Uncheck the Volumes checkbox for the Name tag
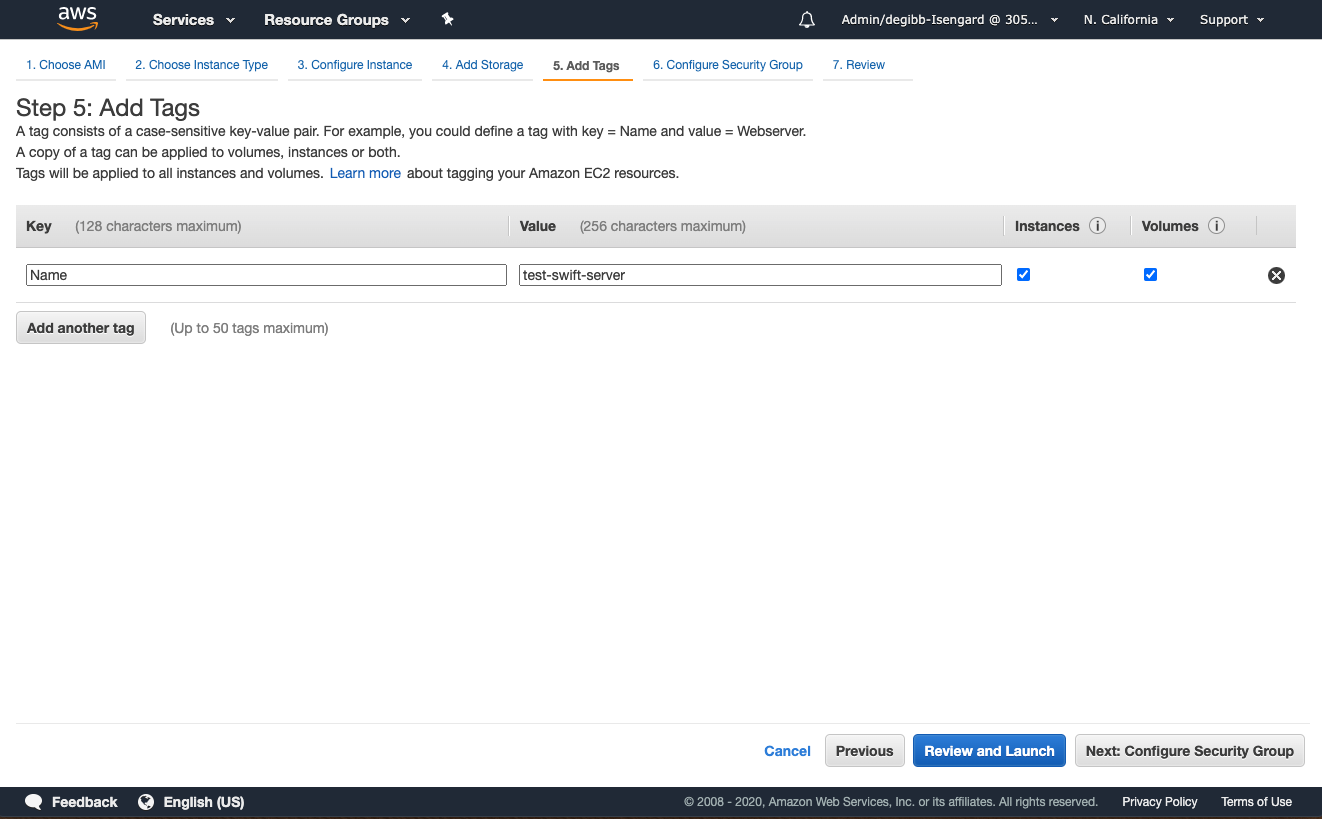The height and width of the screenshot is (819, 1322). 1150,274
